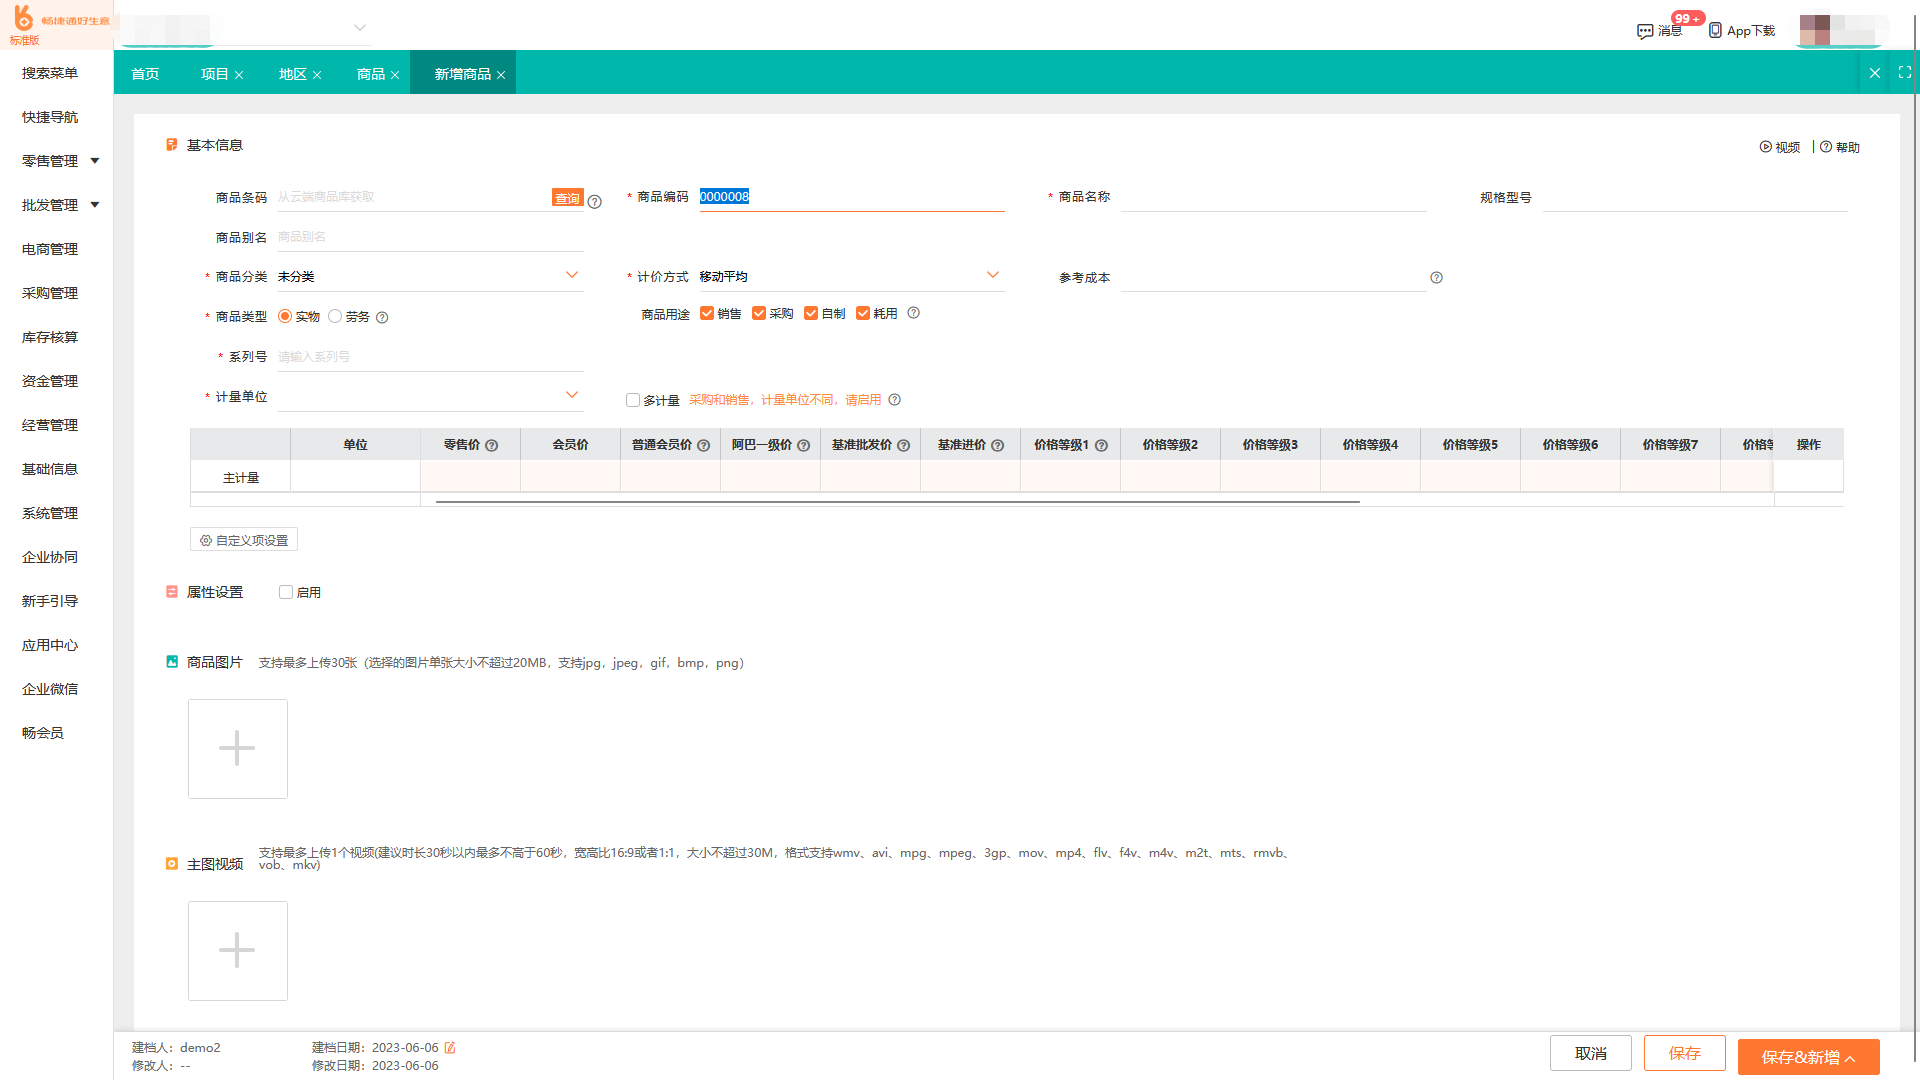Click the question mark help icon
This screenshot has height=1080, width=1920.
1825,146
